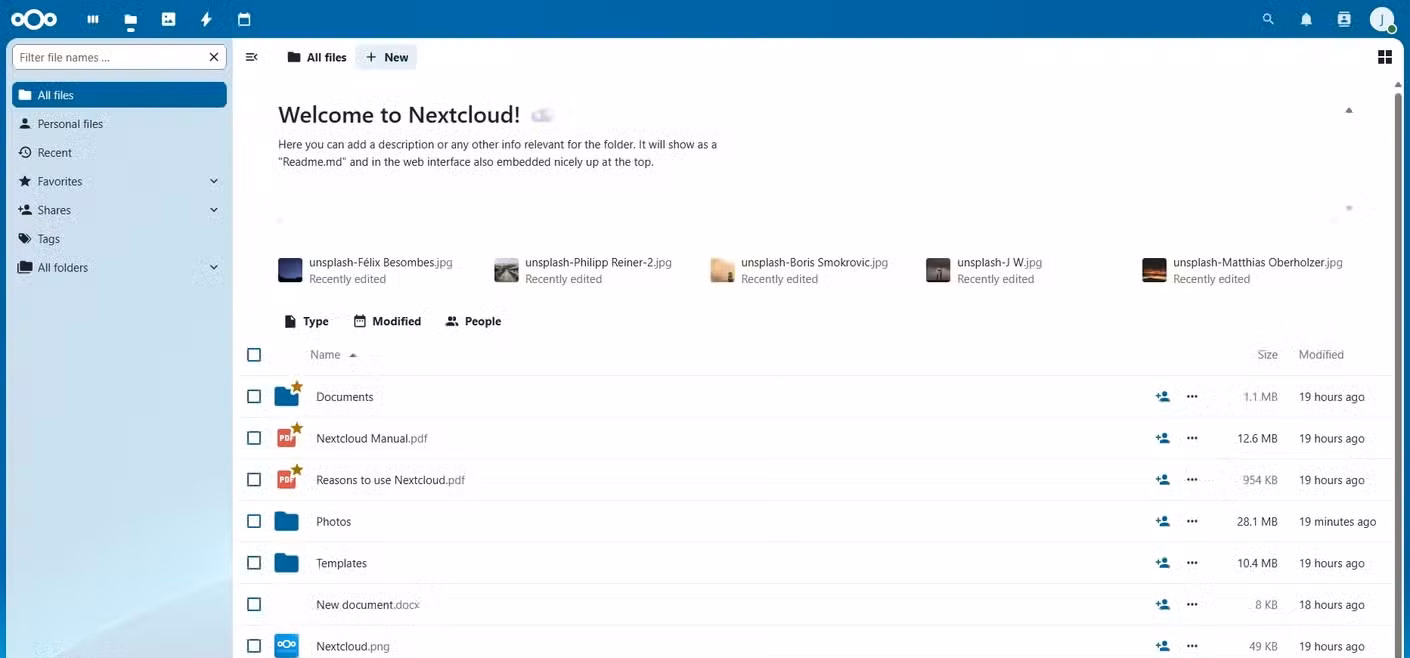Open the People filter dropdown
This screenshot has width=1410, height=658.
(x=473, y=322)
